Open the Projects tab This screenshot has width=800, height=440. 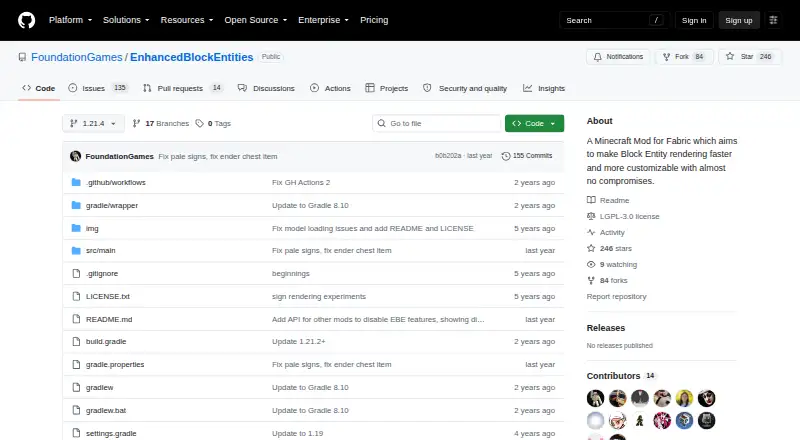click(387, 88)
